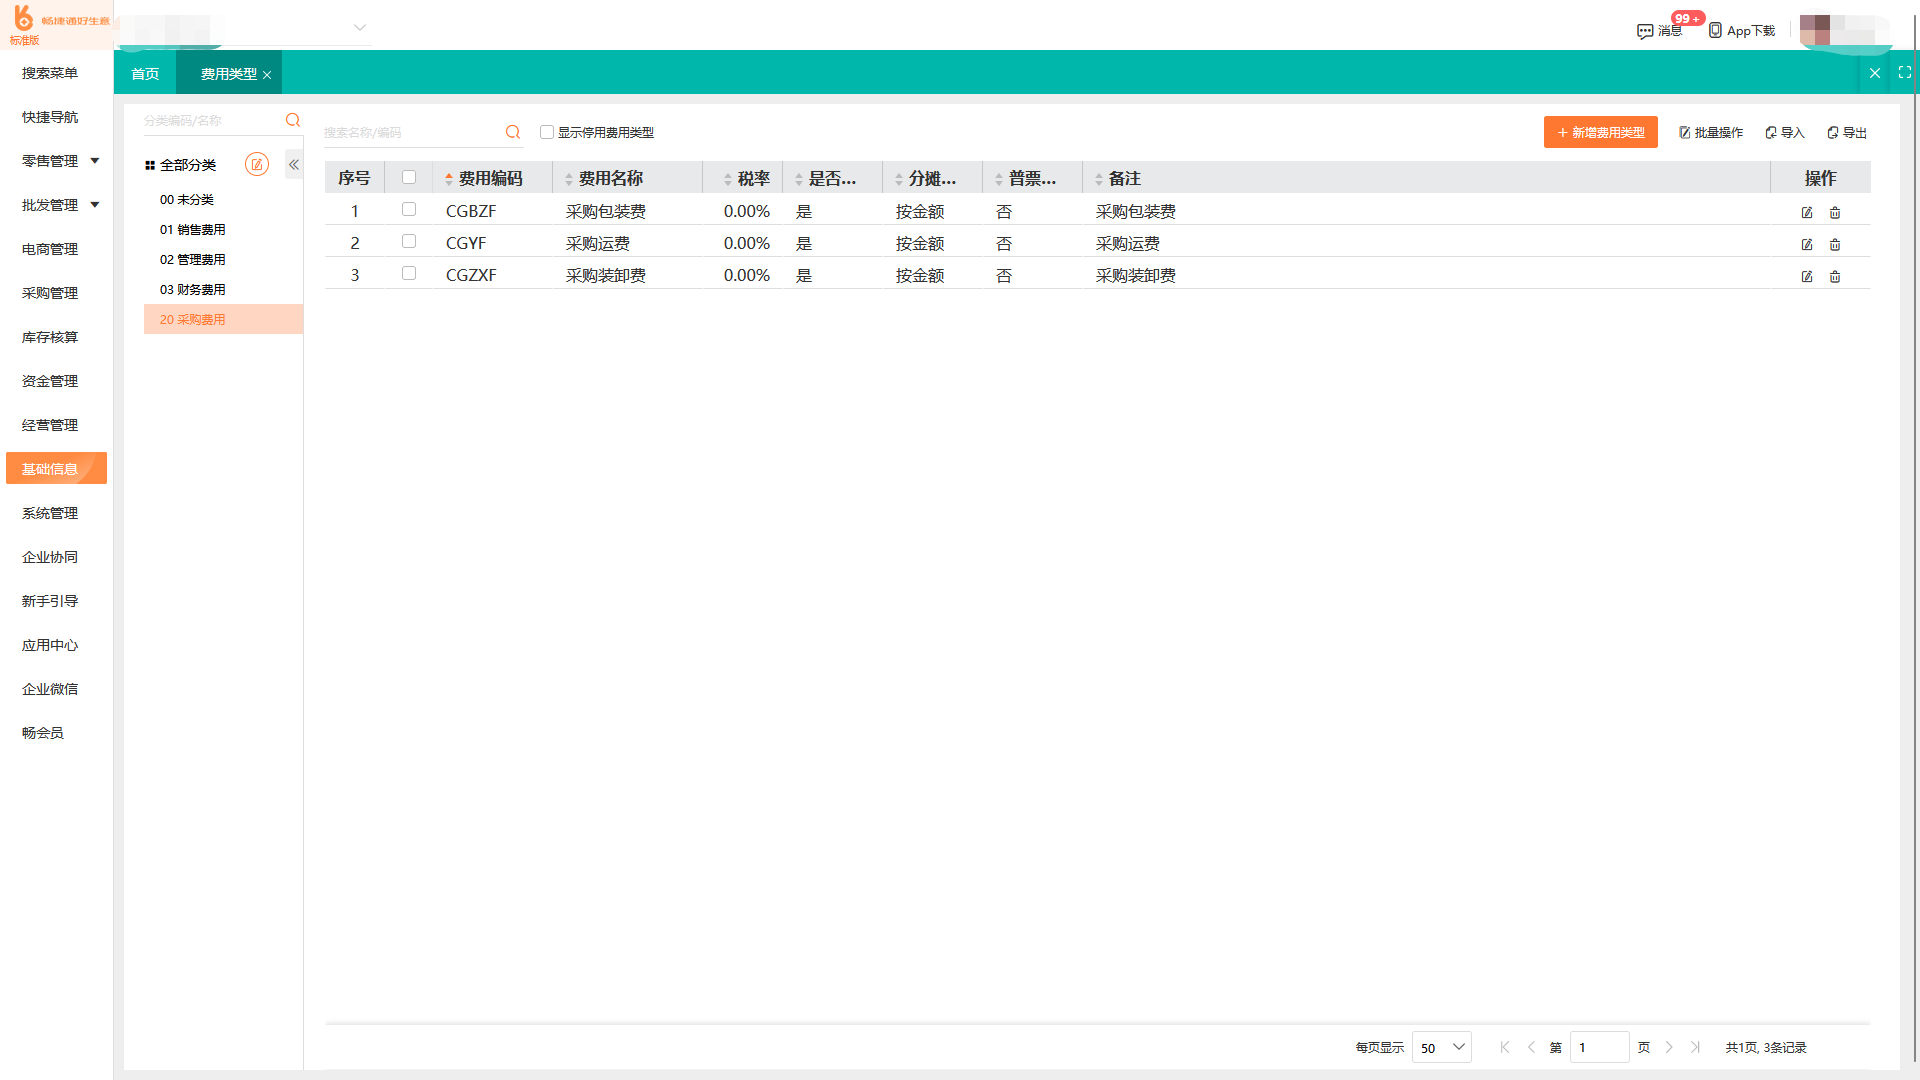The width and height of the screenshot is (1920, 1080).
Task: Click 首页 tab
Action: (x=145, y=74)
